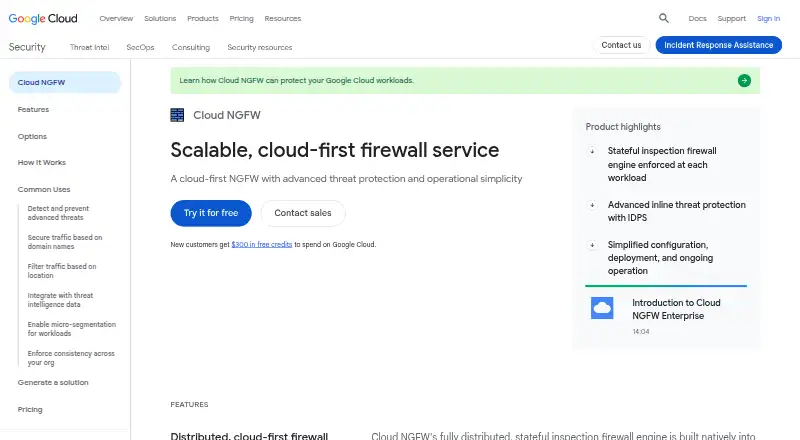Open Enable micro-segmentation for workloads
This screenshot has width=800, height=440.
[71, 329]
